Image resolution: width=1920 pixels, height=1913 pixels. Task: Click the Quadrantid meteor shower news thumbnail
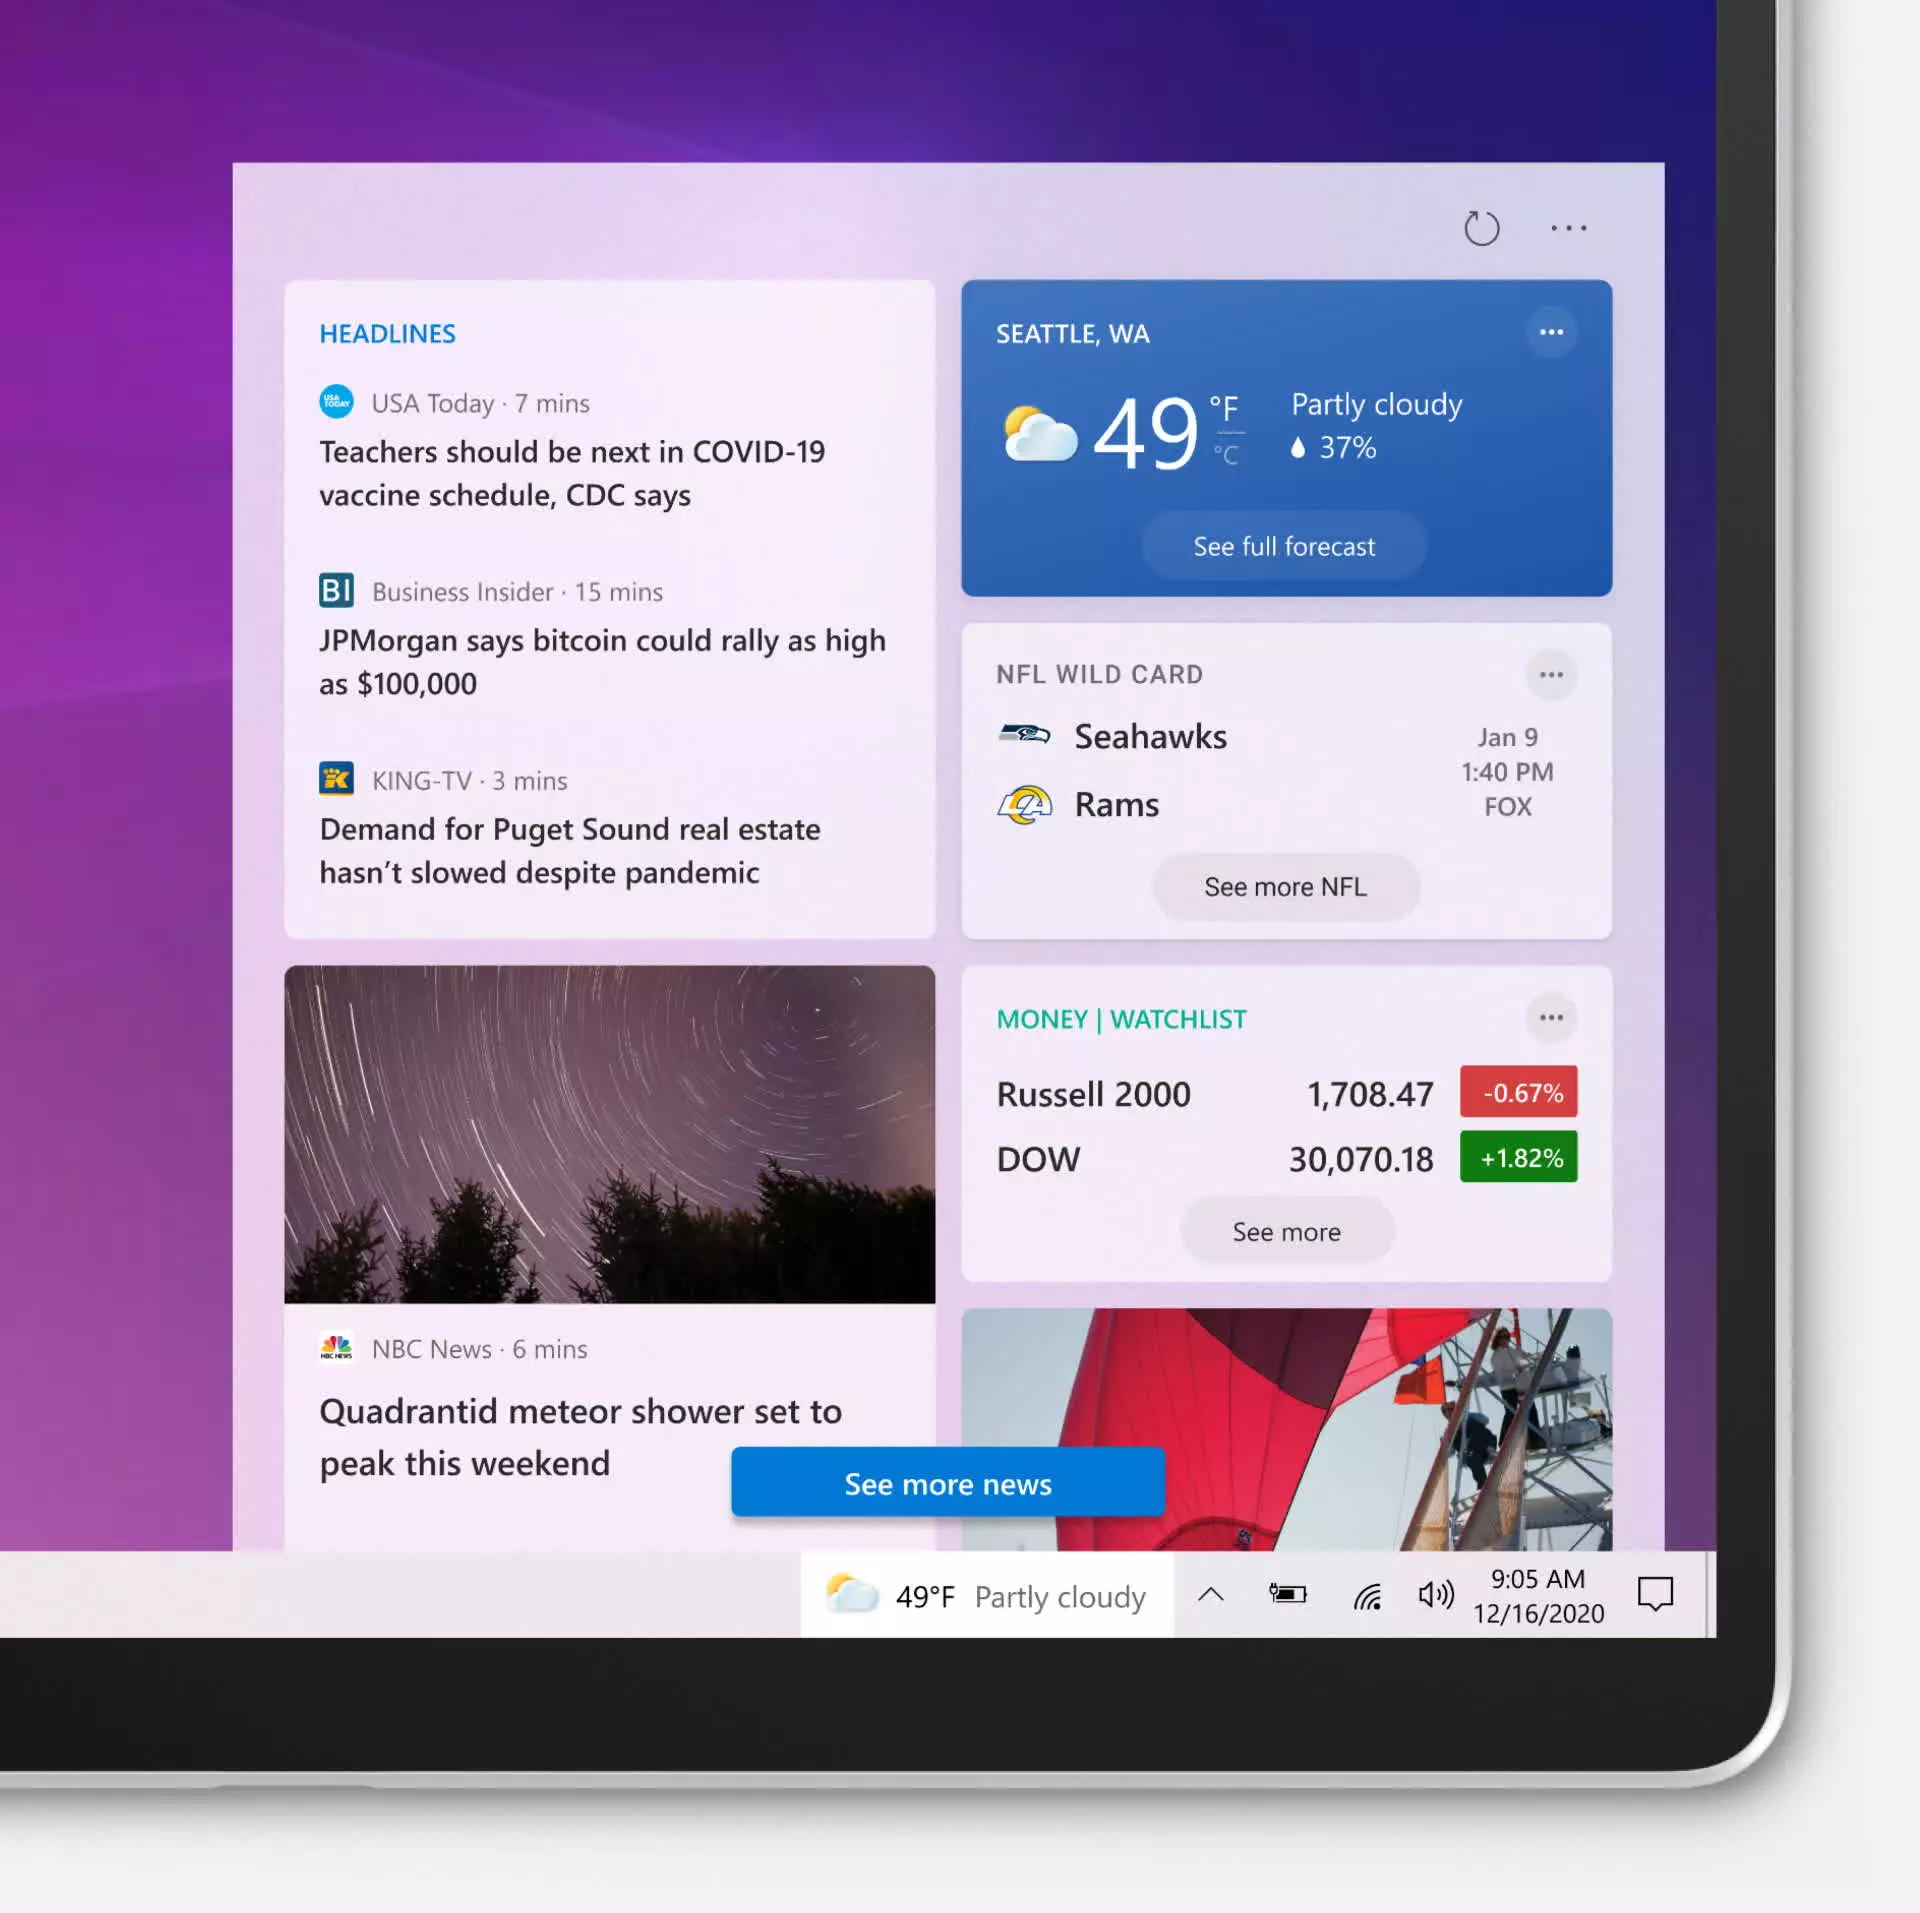click(608, 1135)
